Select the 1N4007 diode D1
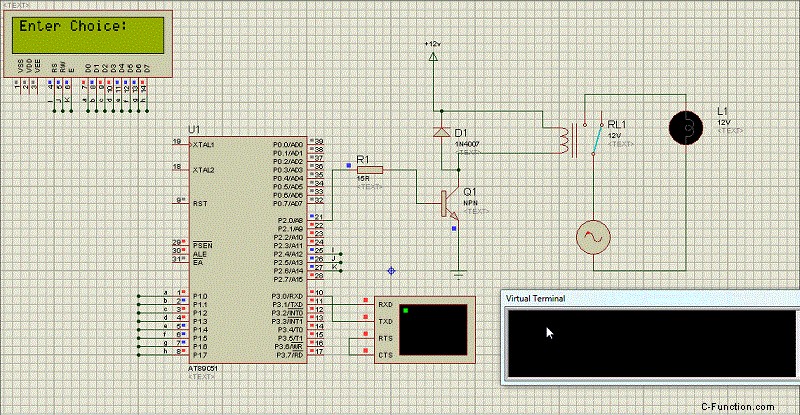The width and height of the screenshot is (800, 415). [x=439, y=132]
